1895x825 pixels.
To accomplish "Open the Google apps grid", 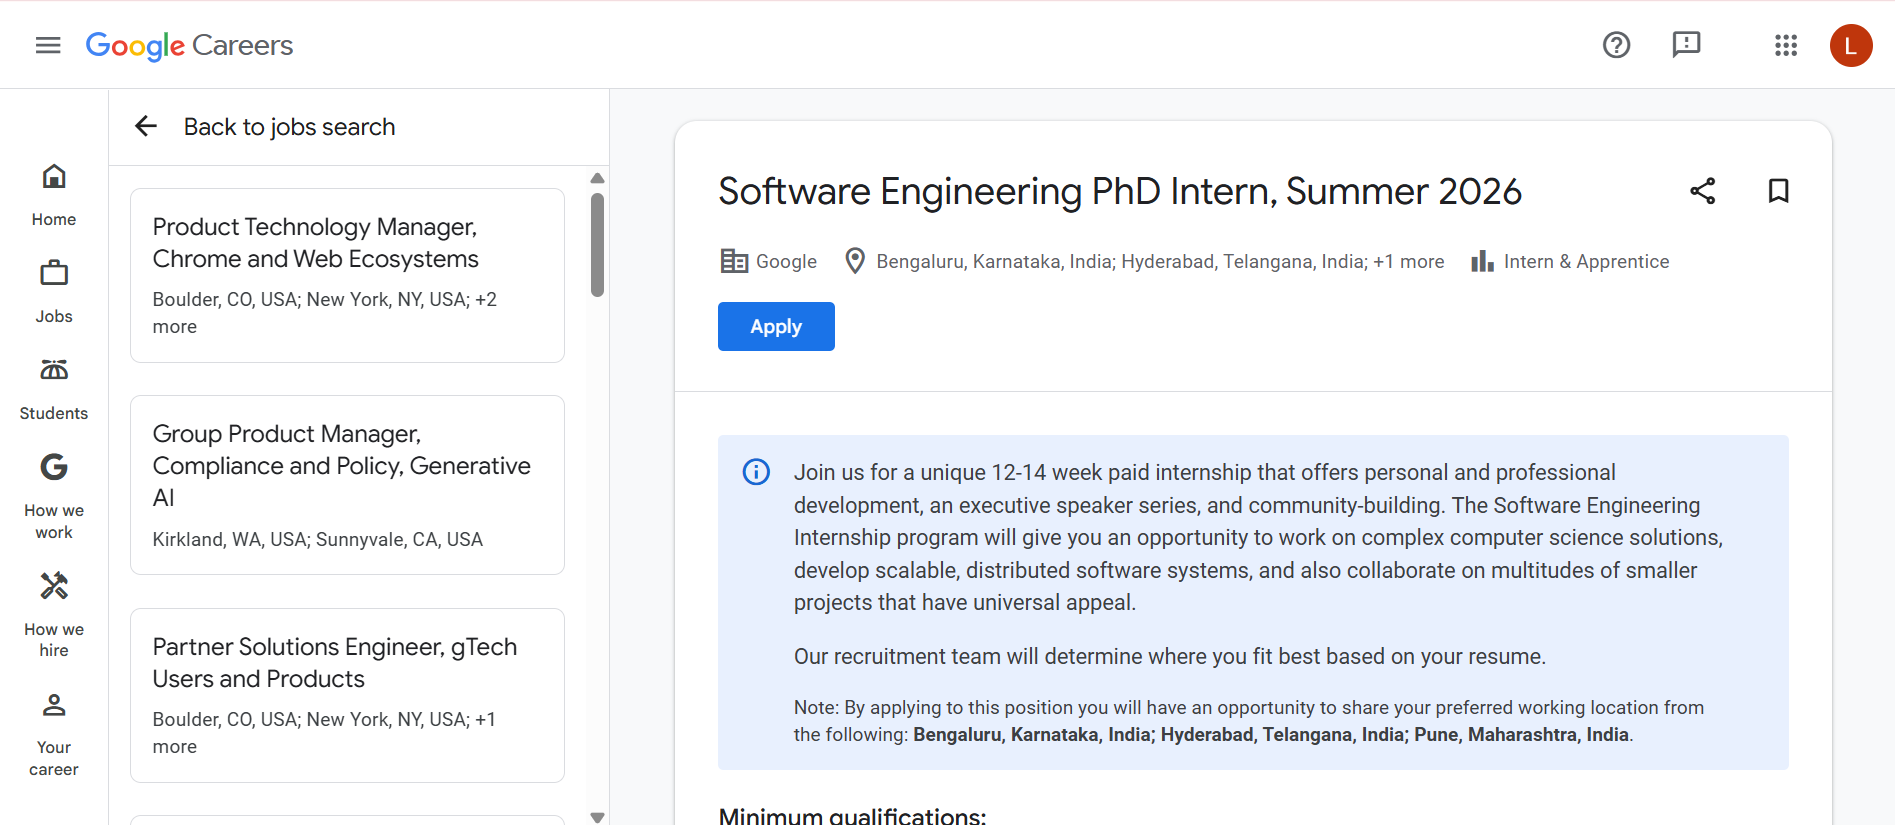I will coord(1786,45).
